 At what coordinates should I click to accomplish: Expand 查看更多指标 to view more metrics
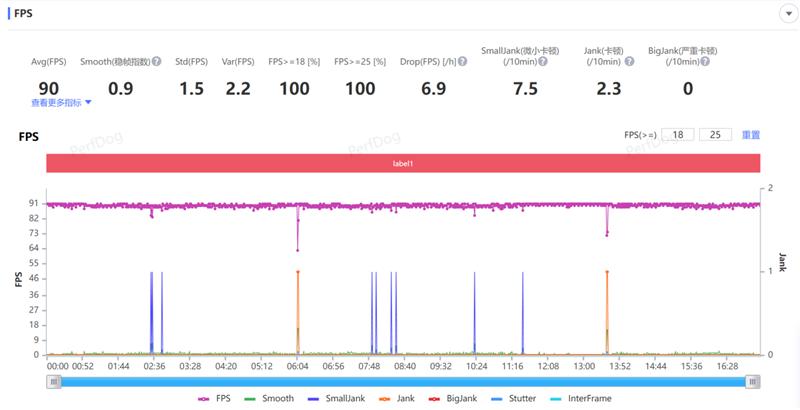pyautogui.click(x=61, y=102)
